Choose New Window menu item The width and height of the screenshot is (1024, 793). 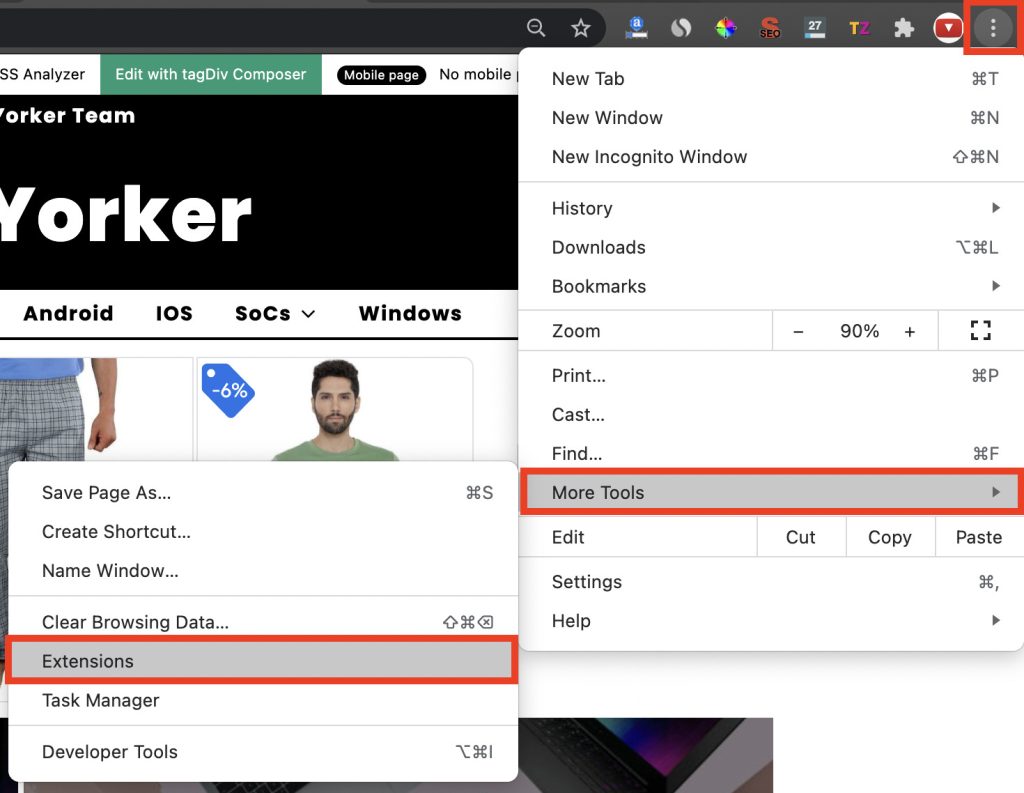(x=771, y=118)
